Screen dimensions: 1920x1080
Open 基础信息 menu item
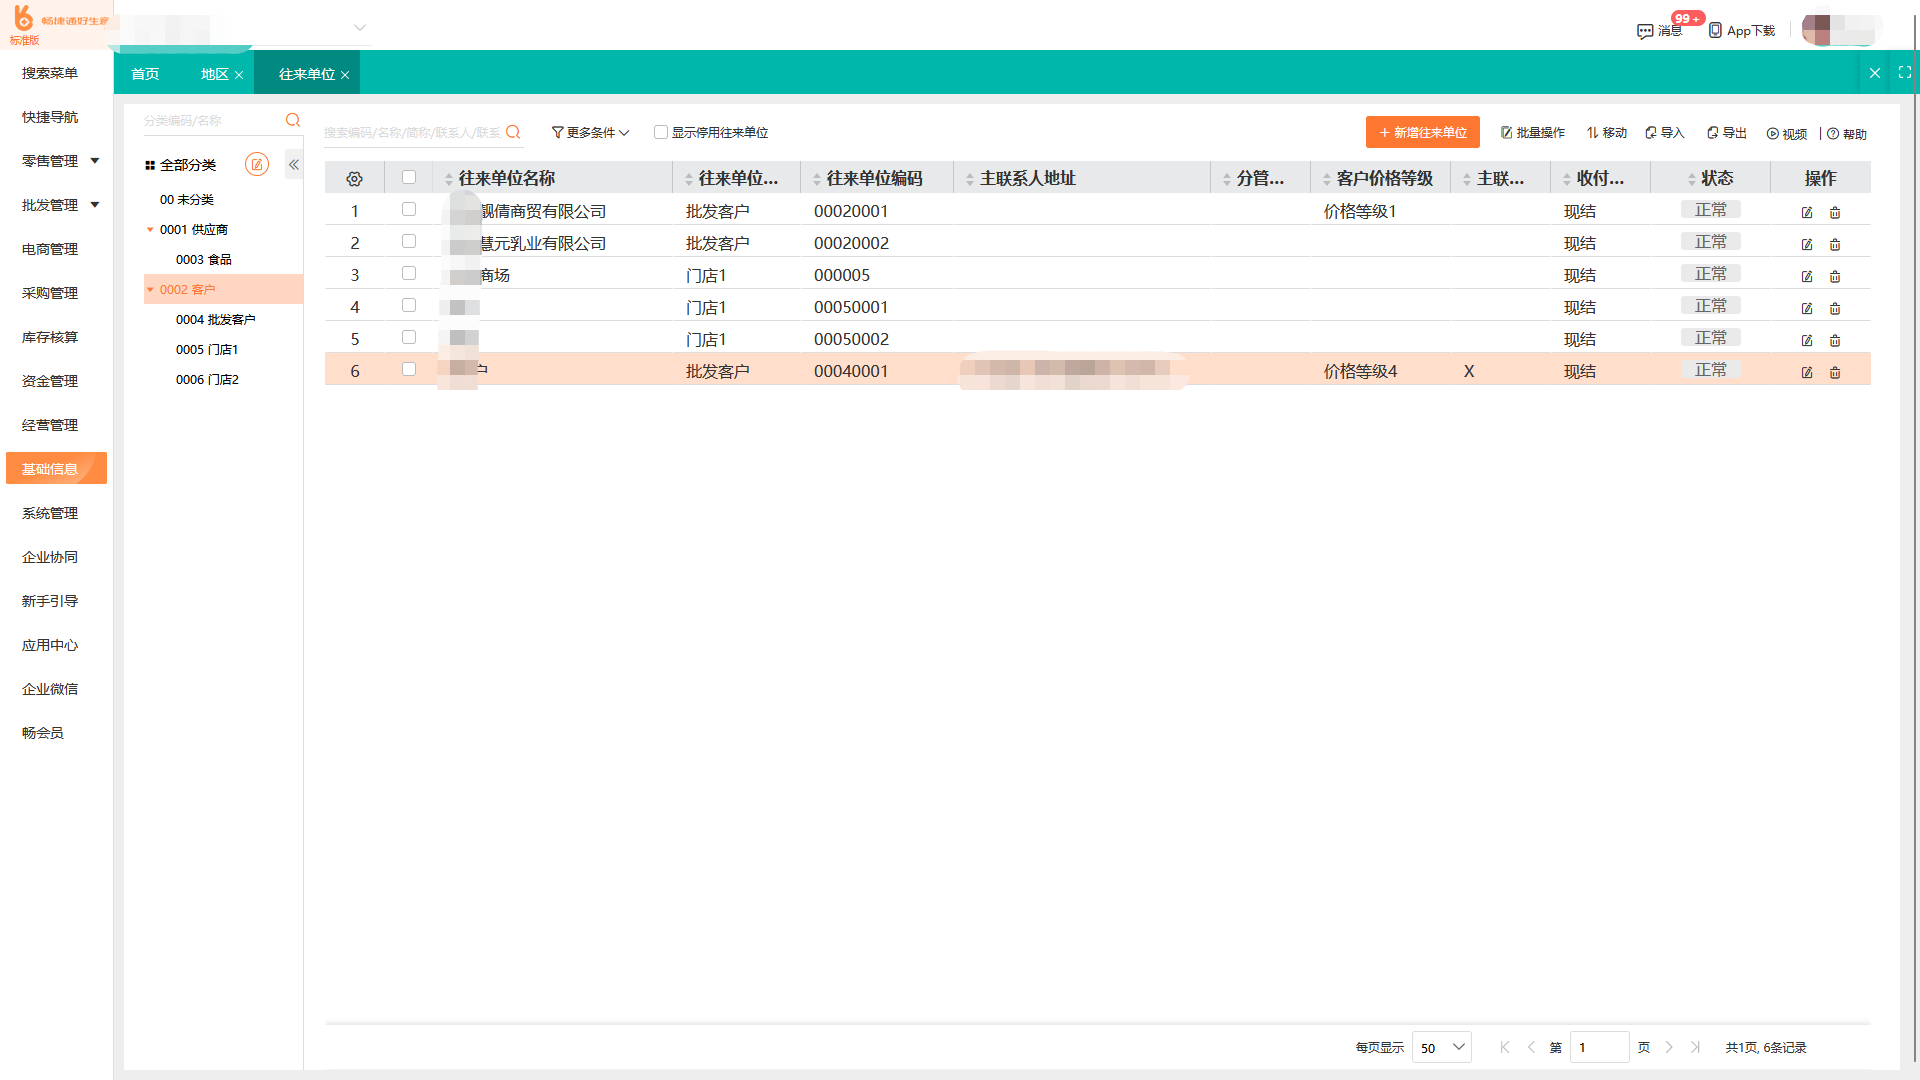(x=53, y=468)
